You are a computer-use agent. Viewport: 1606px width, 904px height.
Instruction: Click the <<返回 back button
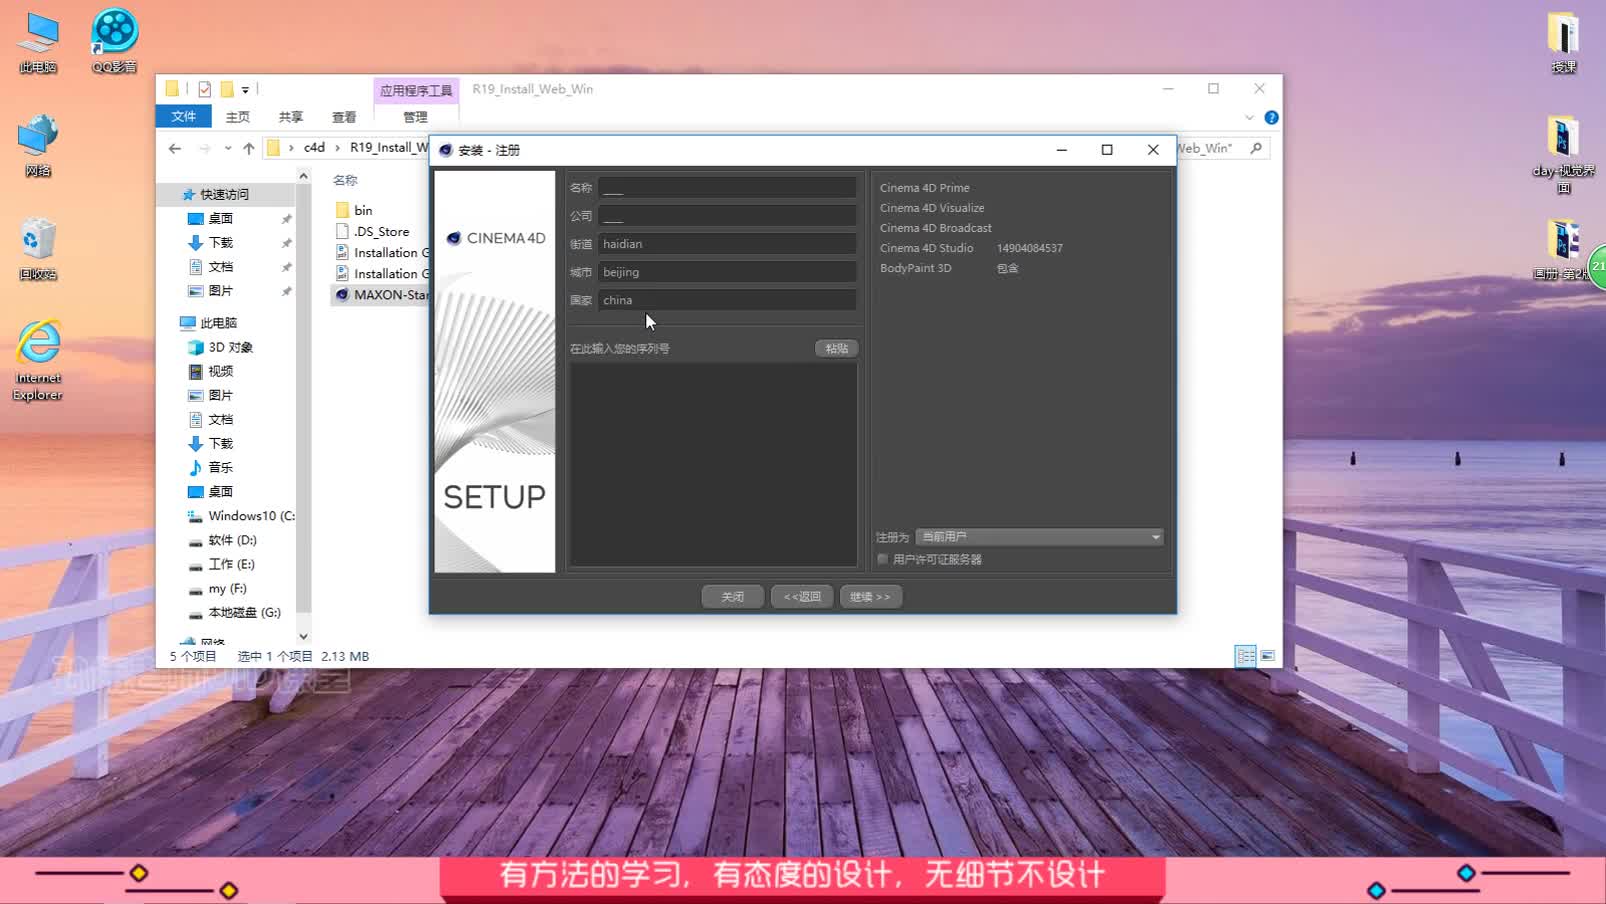point(802,597)
